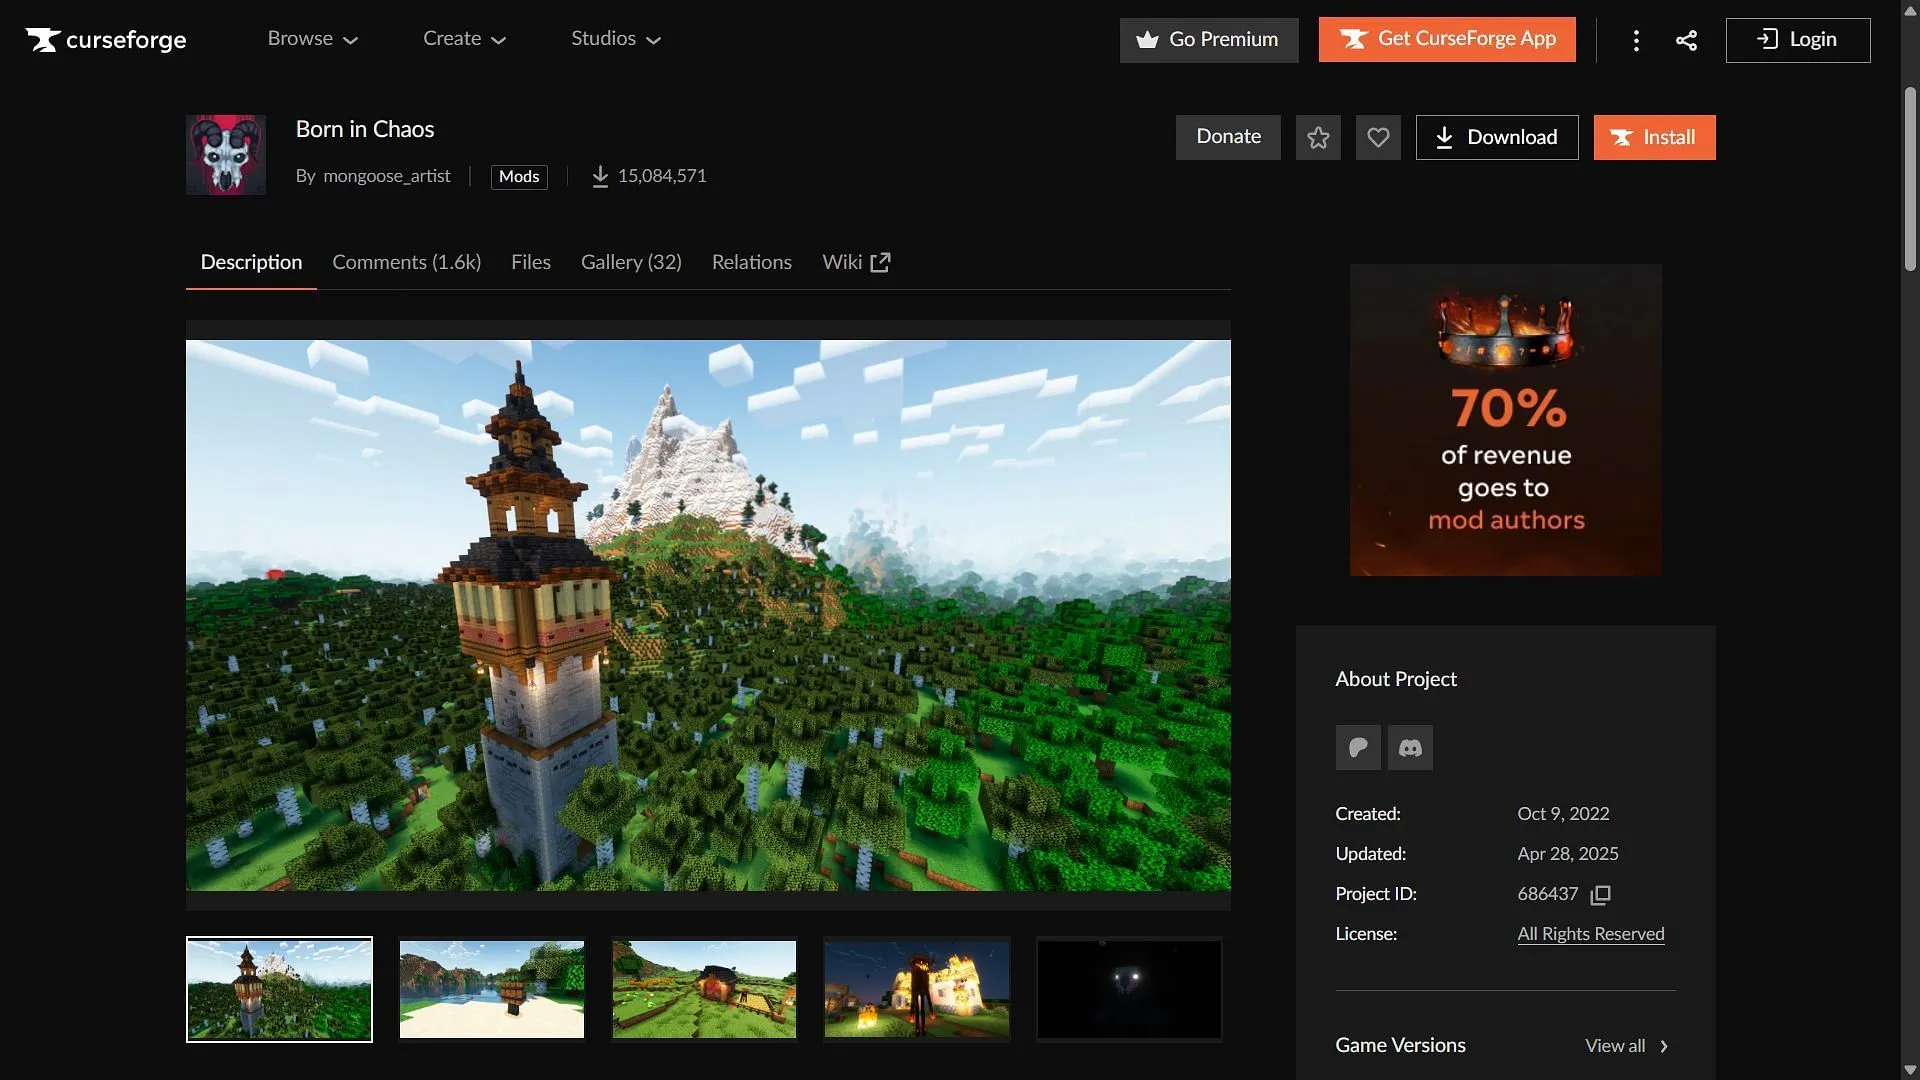Open the external Wiki tab

pyautogui.click(x=856, y=262)
